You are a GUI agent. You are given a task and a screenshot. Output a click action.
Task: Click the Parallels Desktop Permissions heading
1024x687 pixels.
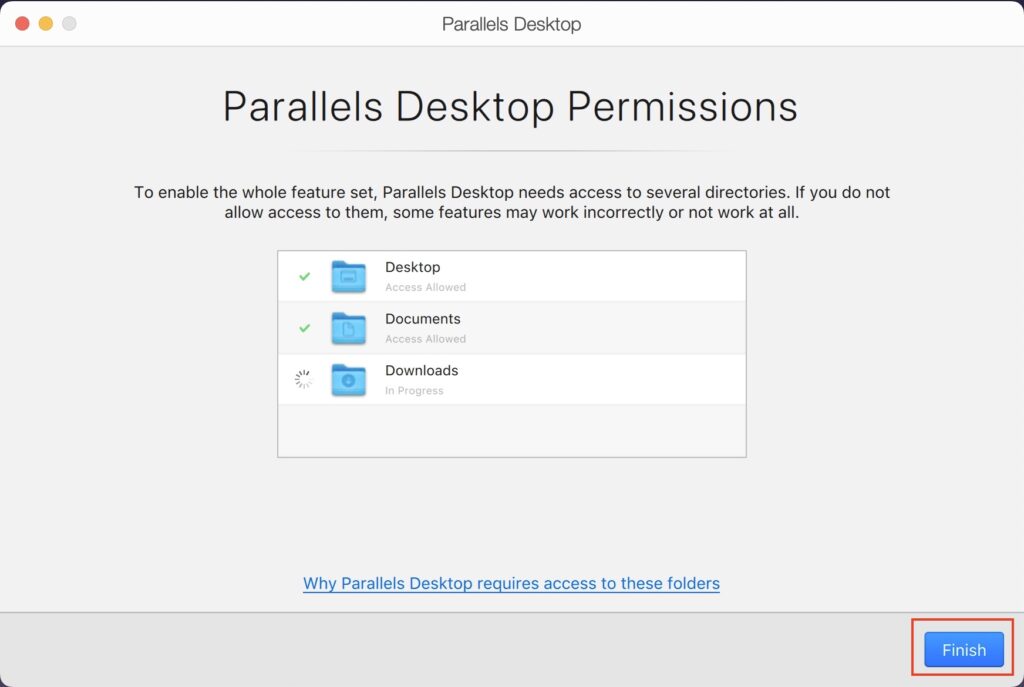tap(510, 106)
